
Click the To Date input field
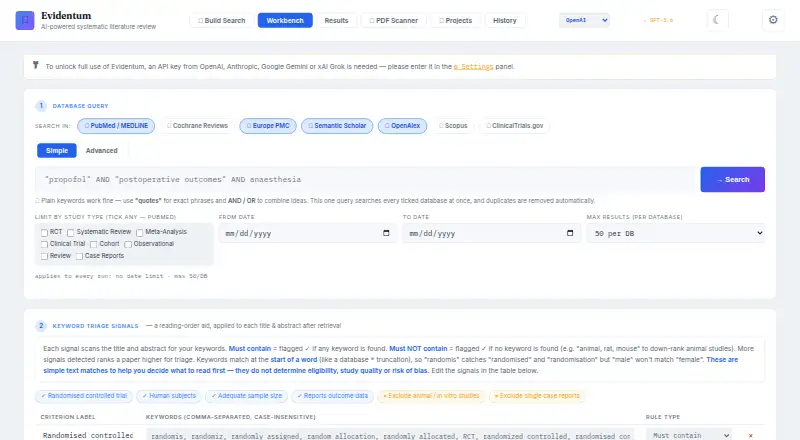coord(491,233)
